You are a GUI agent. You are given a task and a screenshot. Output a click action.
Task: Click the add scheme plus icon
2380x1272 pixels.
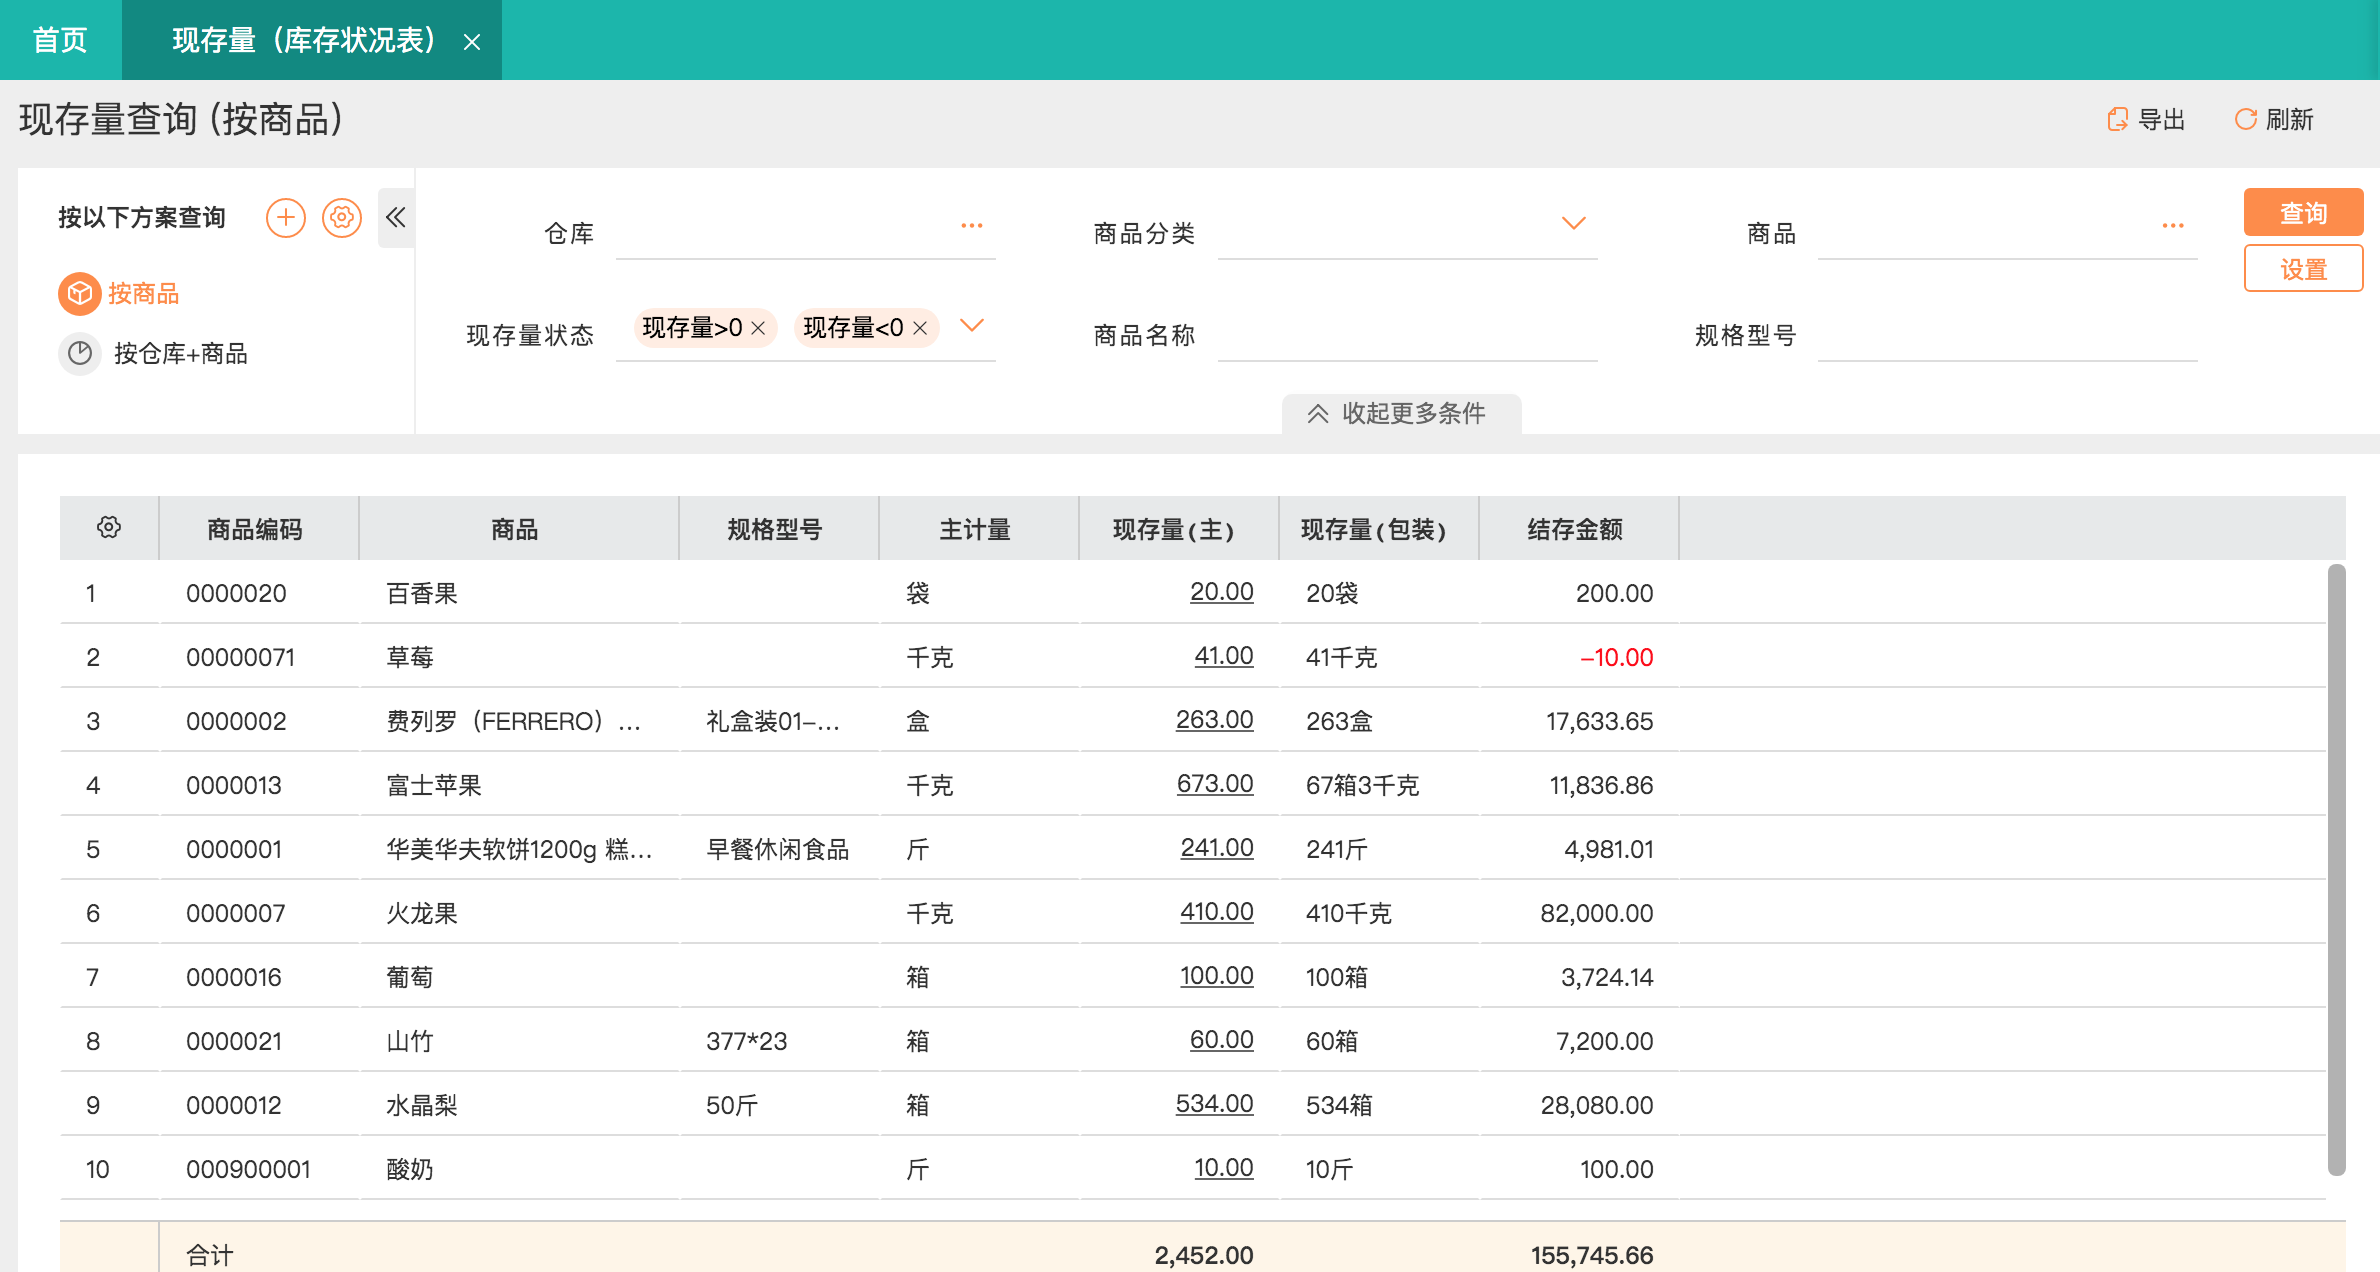288,219
